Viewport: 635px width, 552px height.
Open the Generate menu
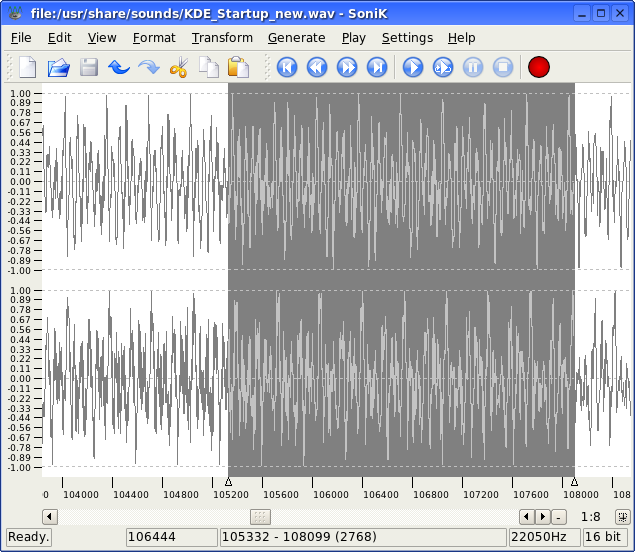296,38
